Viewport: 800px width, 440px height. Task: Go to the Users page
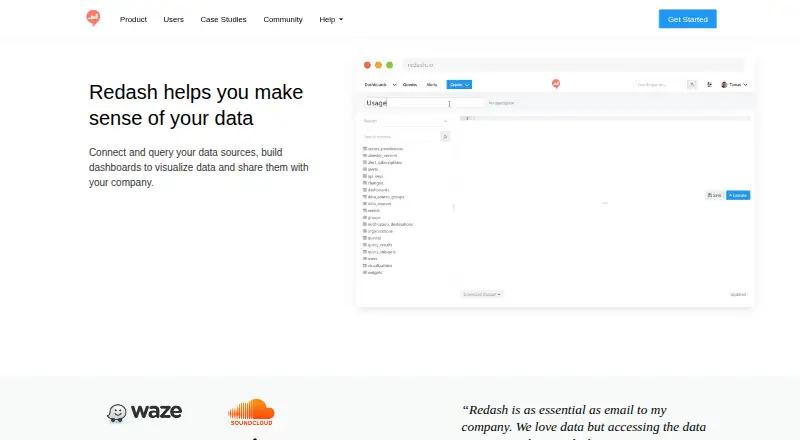(x=173, y=19)
